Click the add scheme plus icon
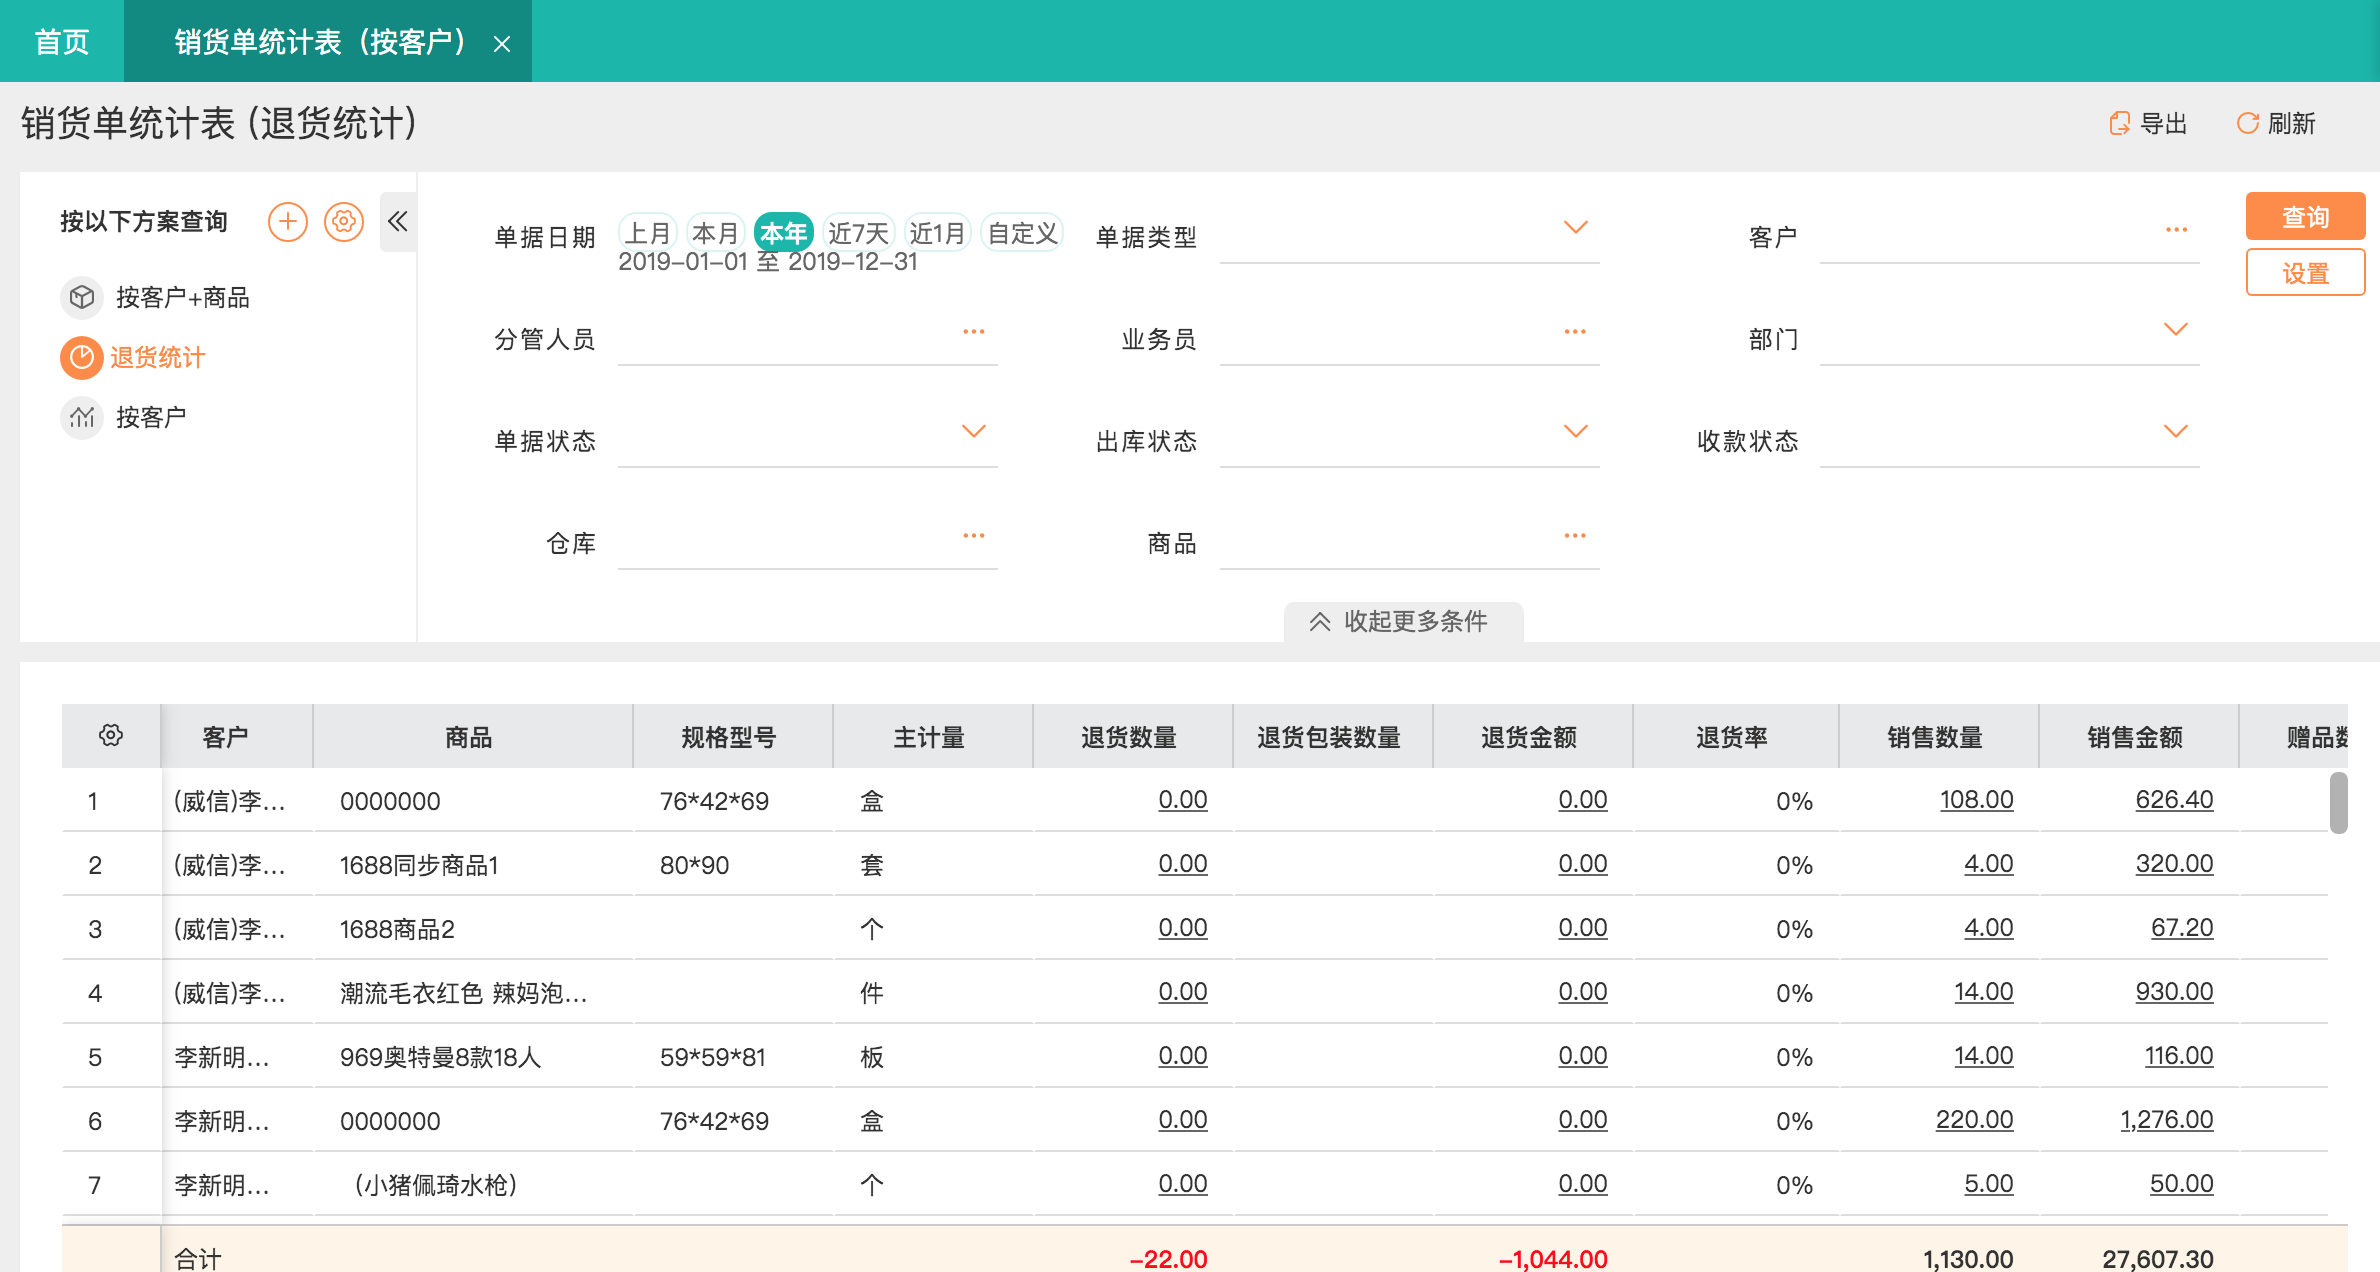2380x1272 pixels. 290,220
